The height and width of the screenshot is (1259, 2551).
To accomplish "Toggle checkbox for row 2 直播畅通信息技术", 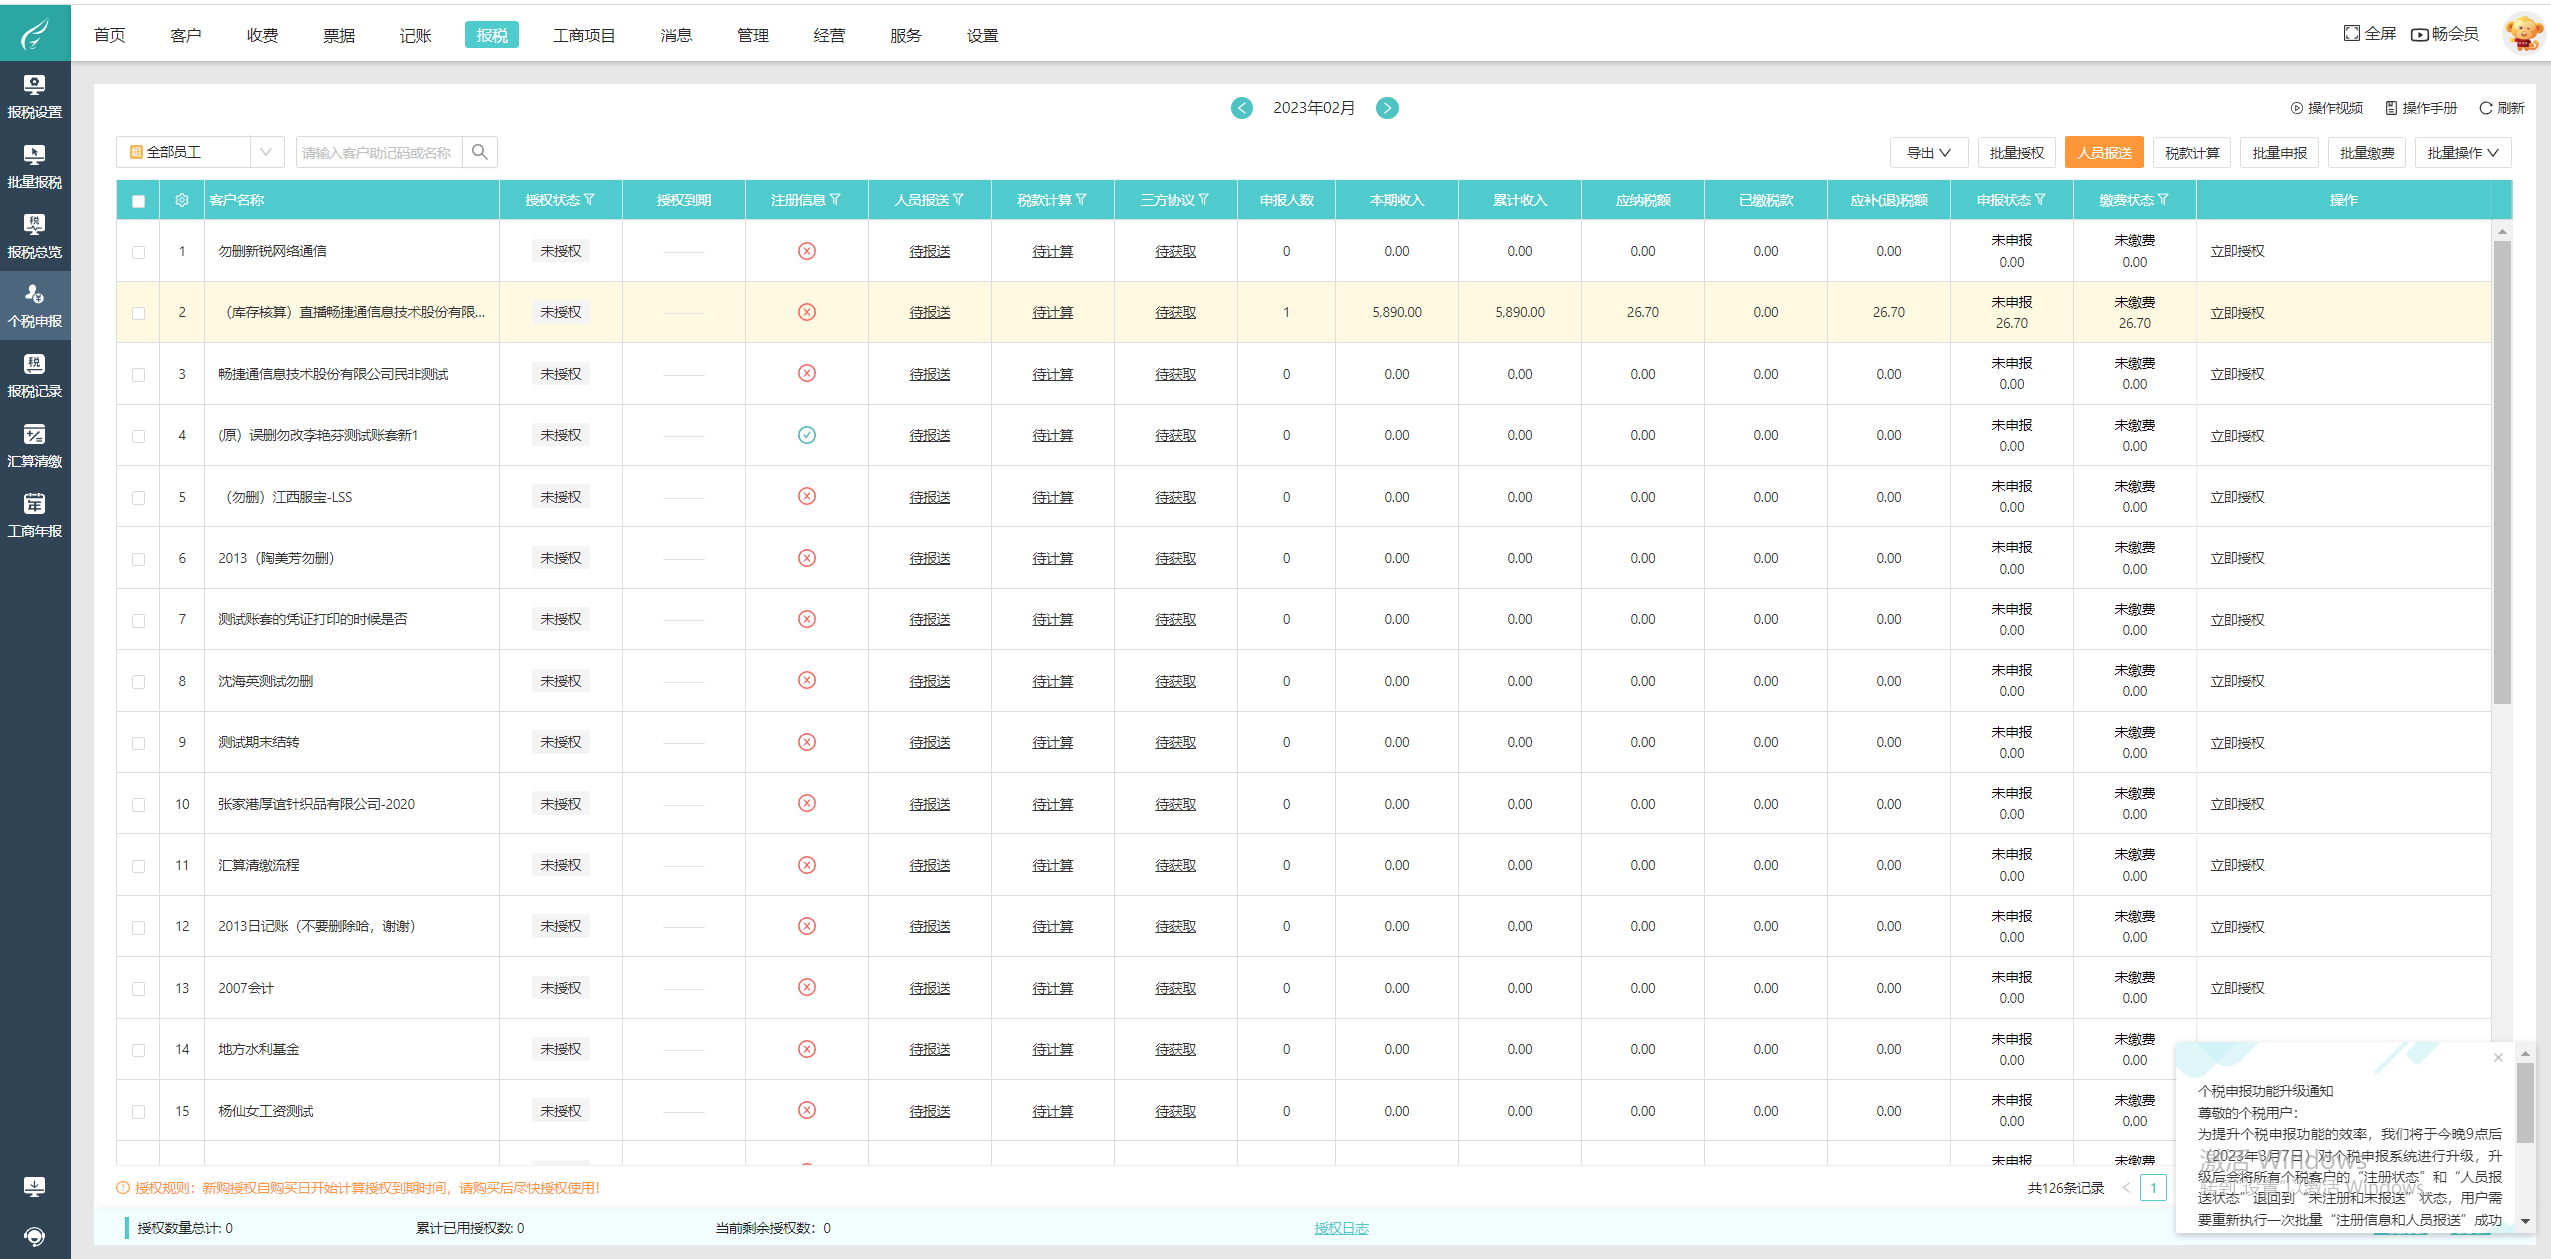I will (x=138, y=312).
